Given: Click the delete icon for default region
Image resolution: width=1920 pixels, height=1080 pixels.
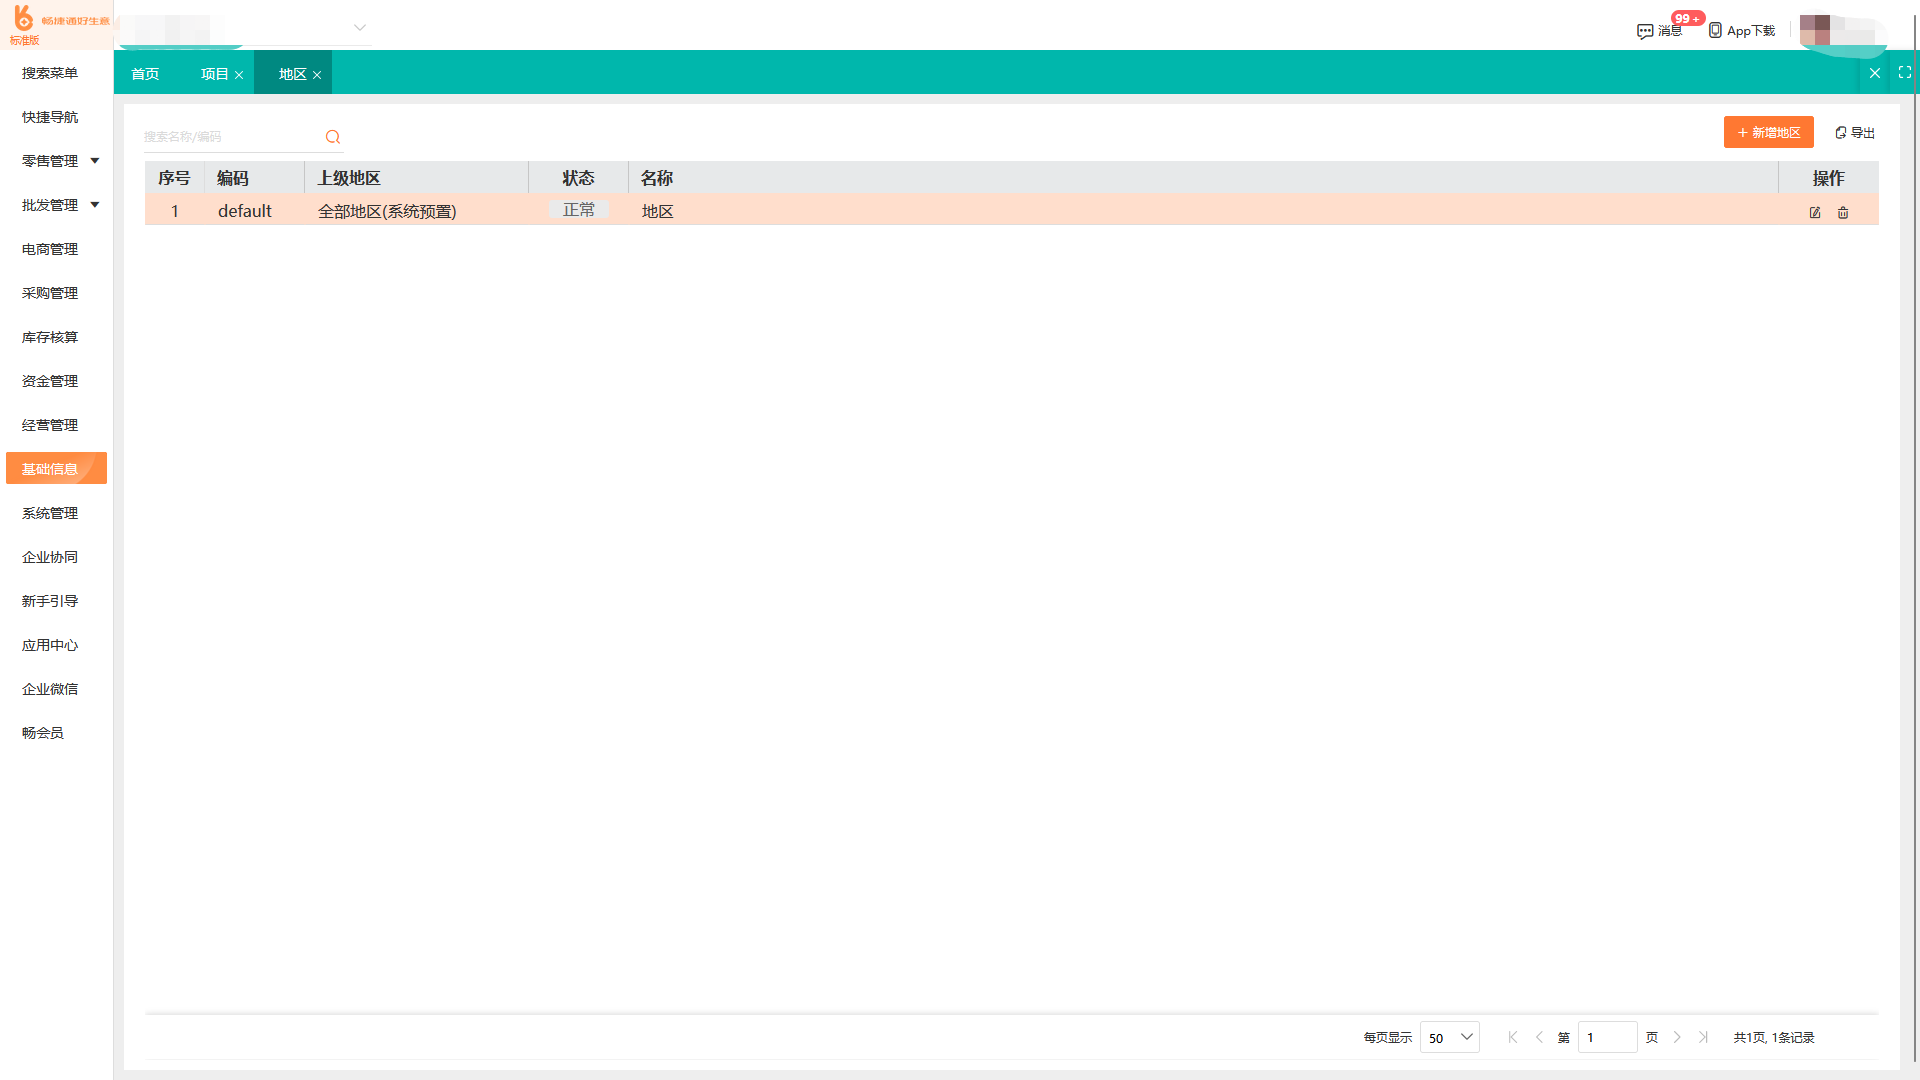Looking at the screenshot, I should point(1844,212).
